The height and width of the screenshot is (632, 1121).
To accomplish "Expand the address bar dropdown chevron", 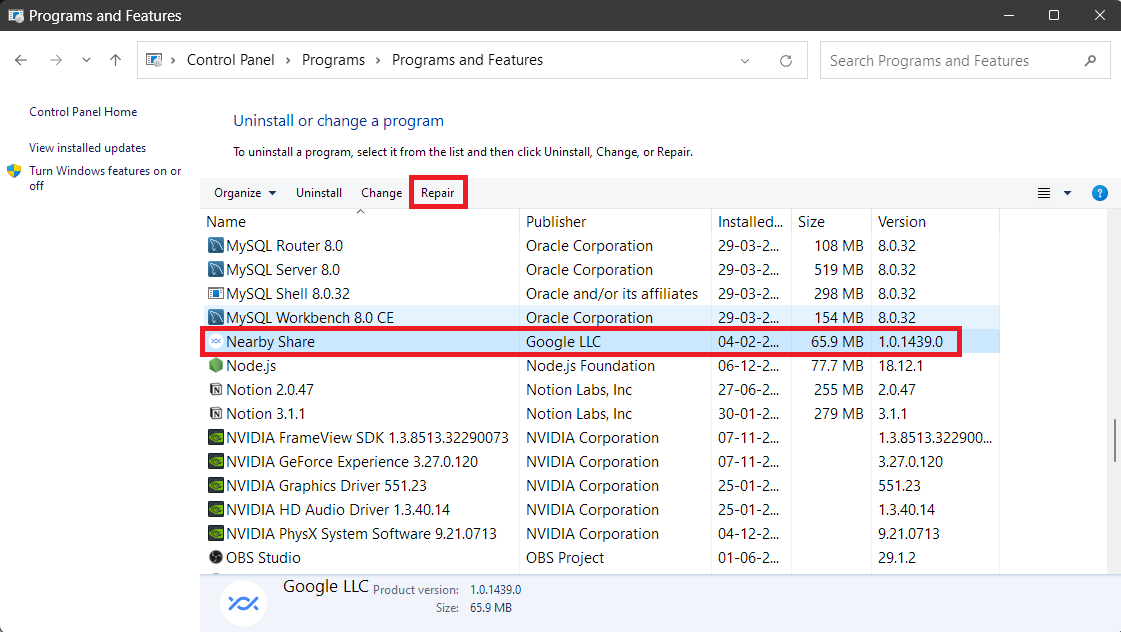I will coord(744,60).
